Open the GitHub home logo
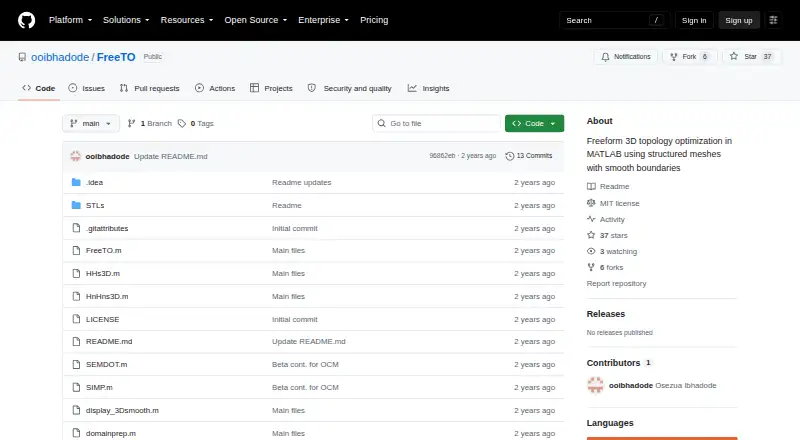The width and height of the screenshot is (800, 440). (27, 20)
